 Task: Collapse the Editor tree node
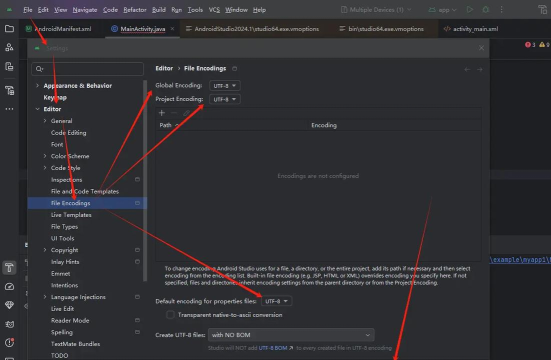tap(38, 109)
